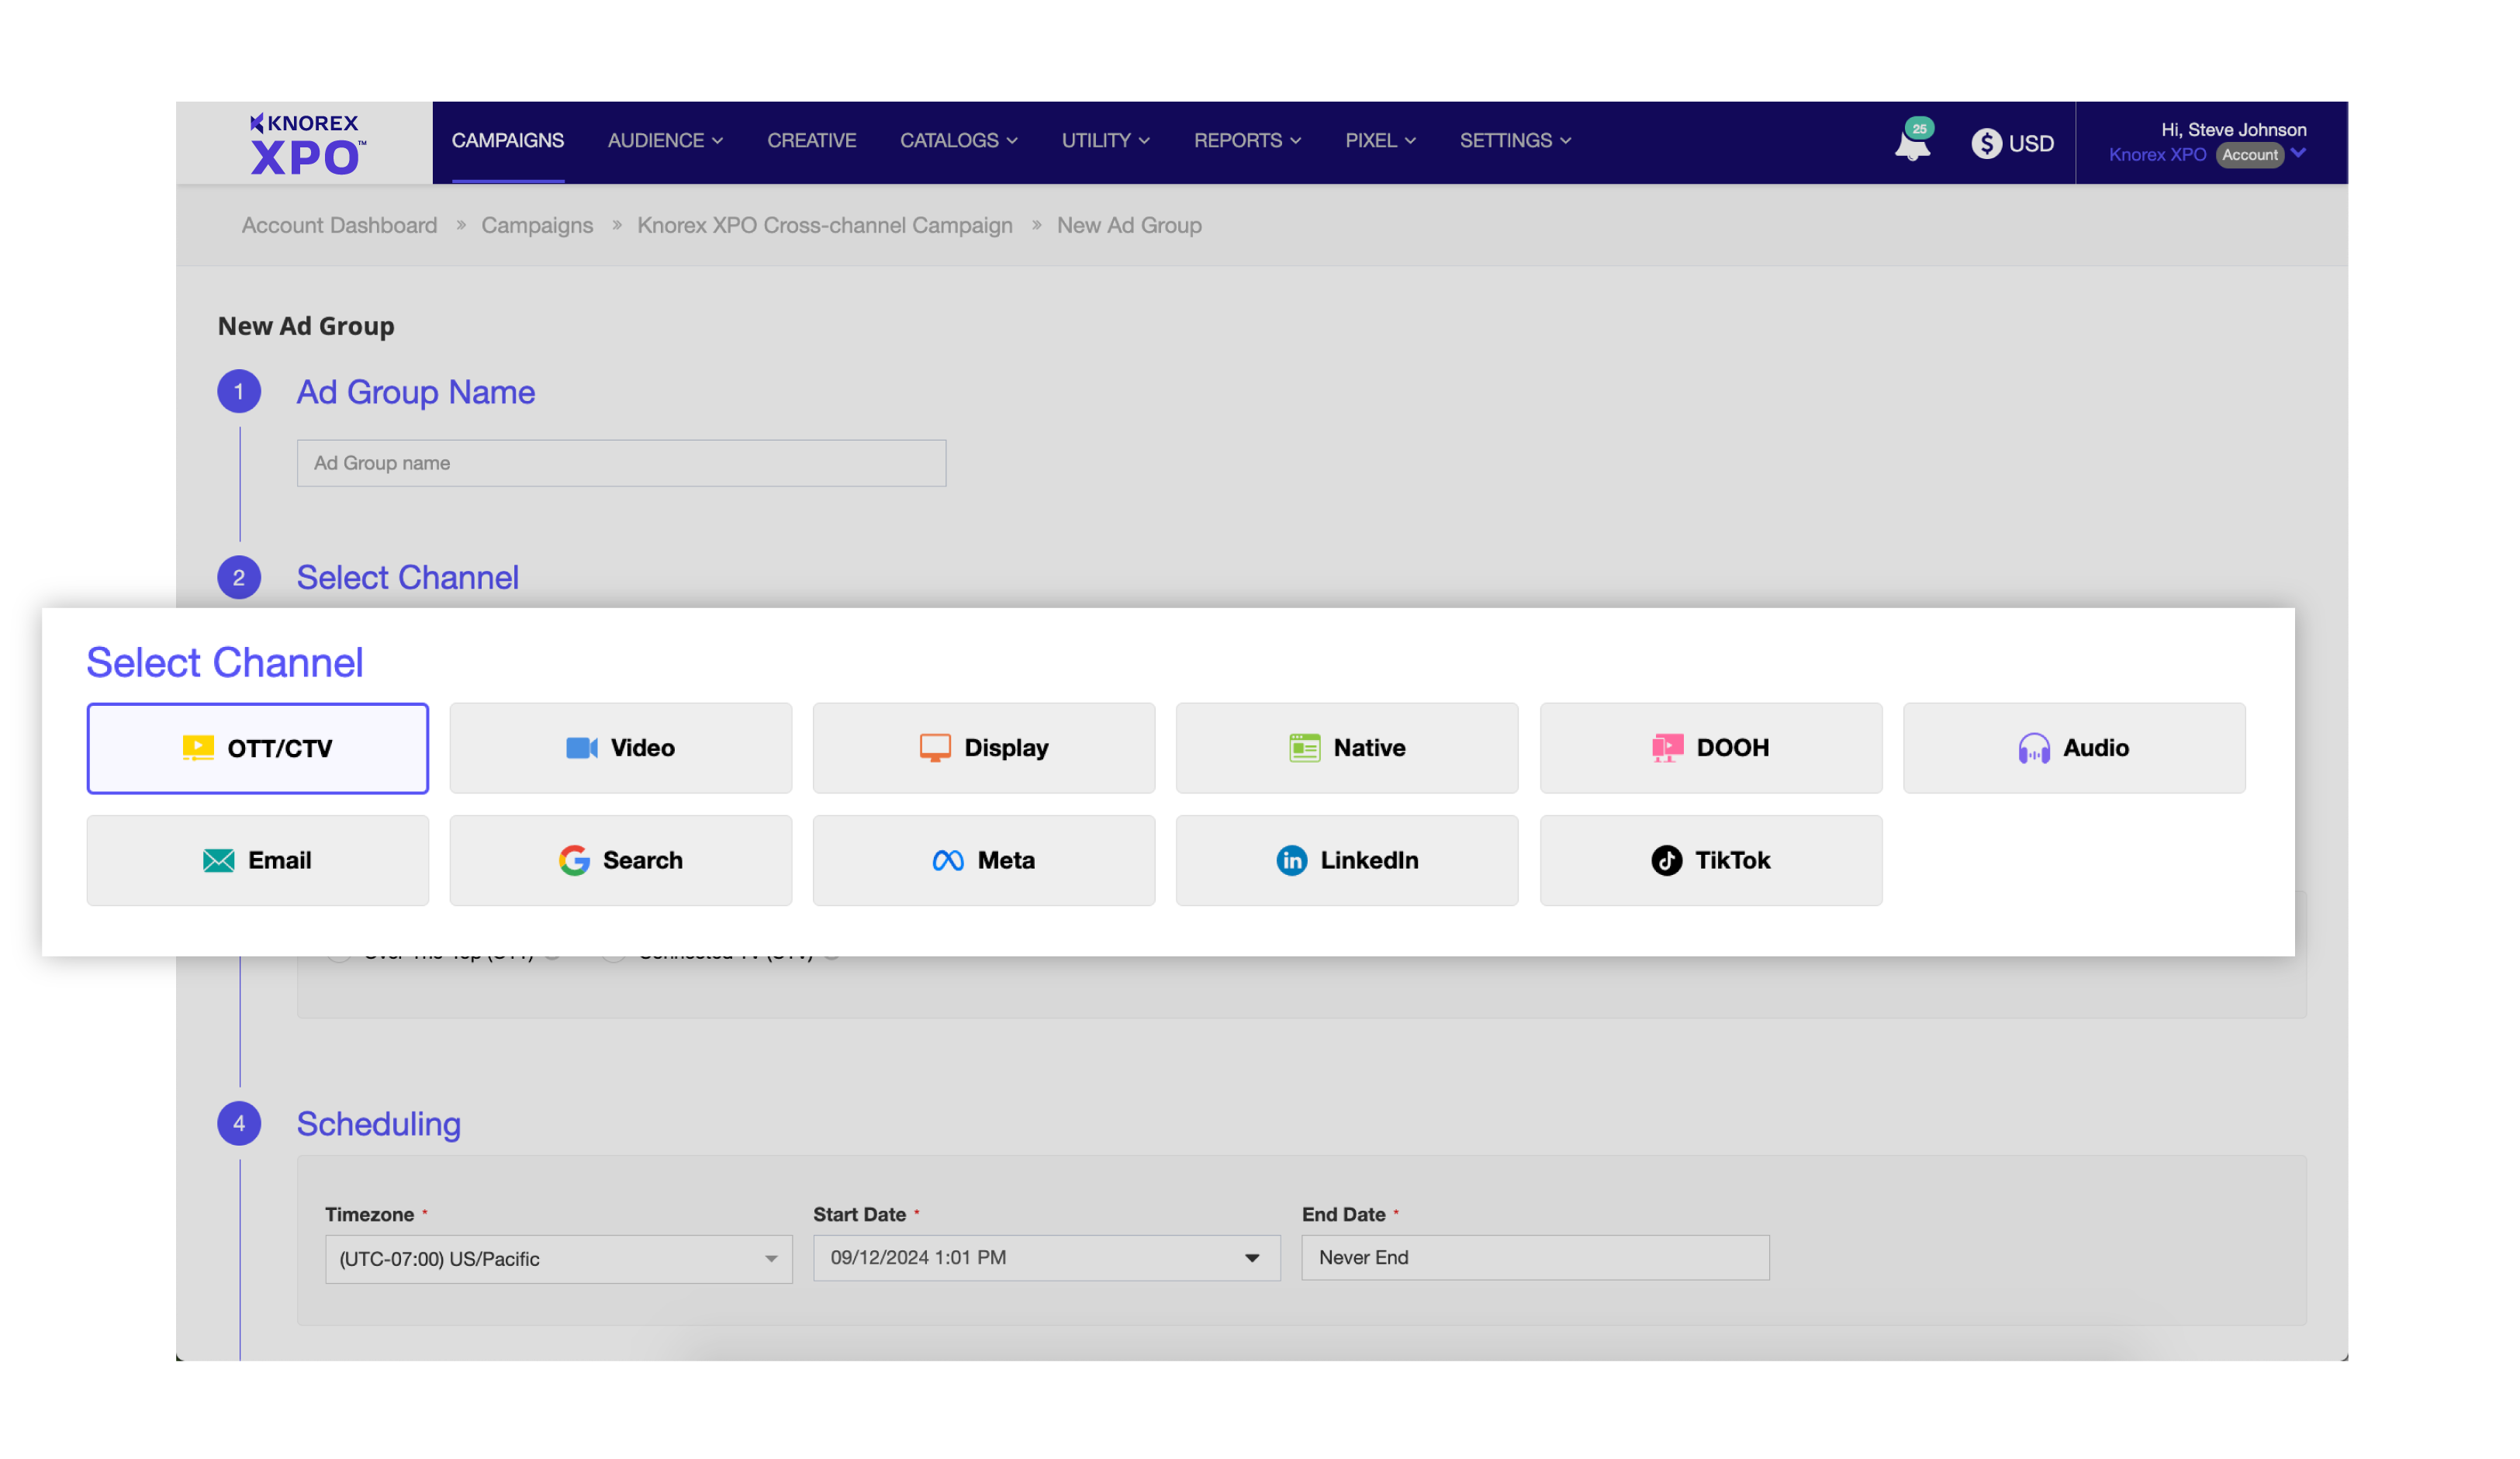2520x1459 pixels.
Task: Click the End Date Never End field
Action: coord(1533,1257)
